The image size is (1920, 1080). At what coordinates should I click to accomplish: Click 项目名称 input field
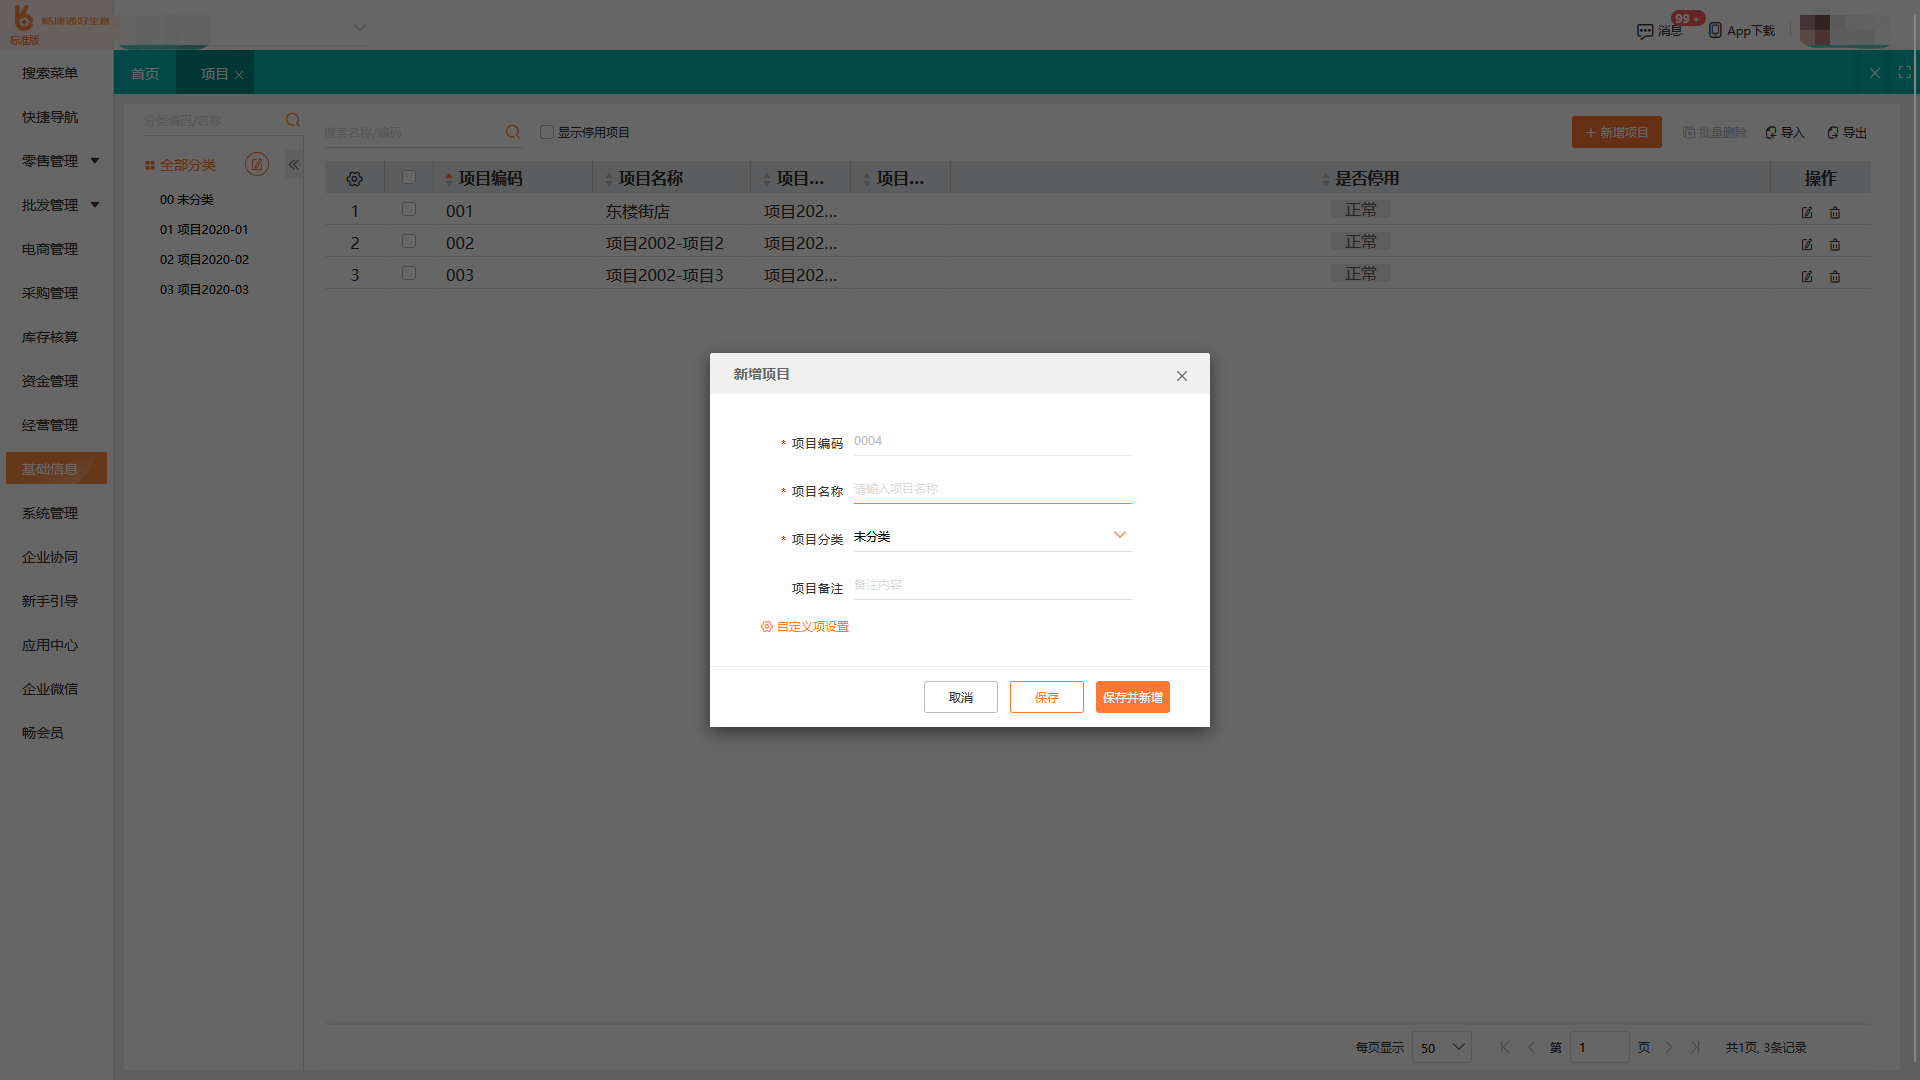coord(992,488)
